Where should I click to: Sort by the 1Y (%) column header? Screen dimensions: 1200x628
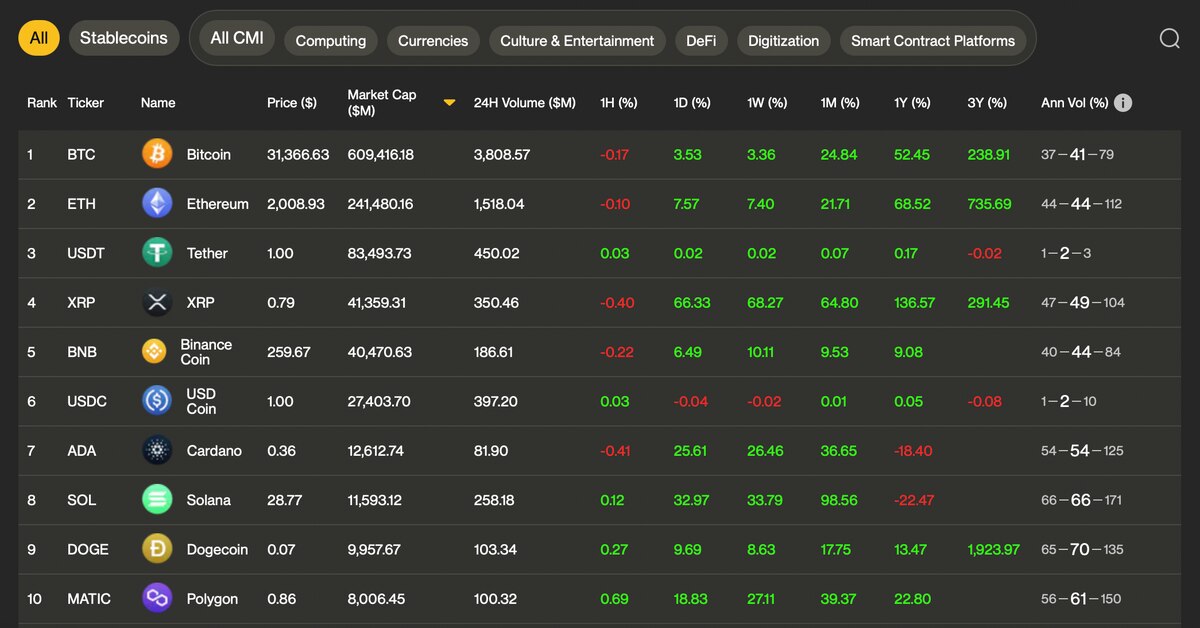(x=912, y=103)
